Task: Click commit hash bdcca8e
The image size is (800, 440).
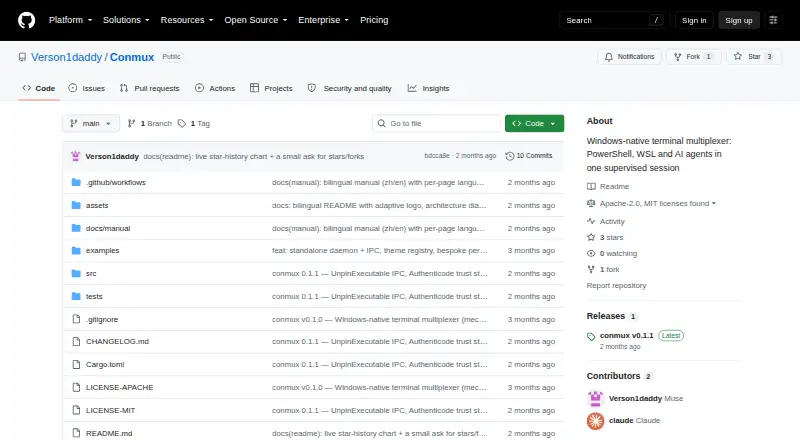Action: pyautogui.click(x=437, y=156)
